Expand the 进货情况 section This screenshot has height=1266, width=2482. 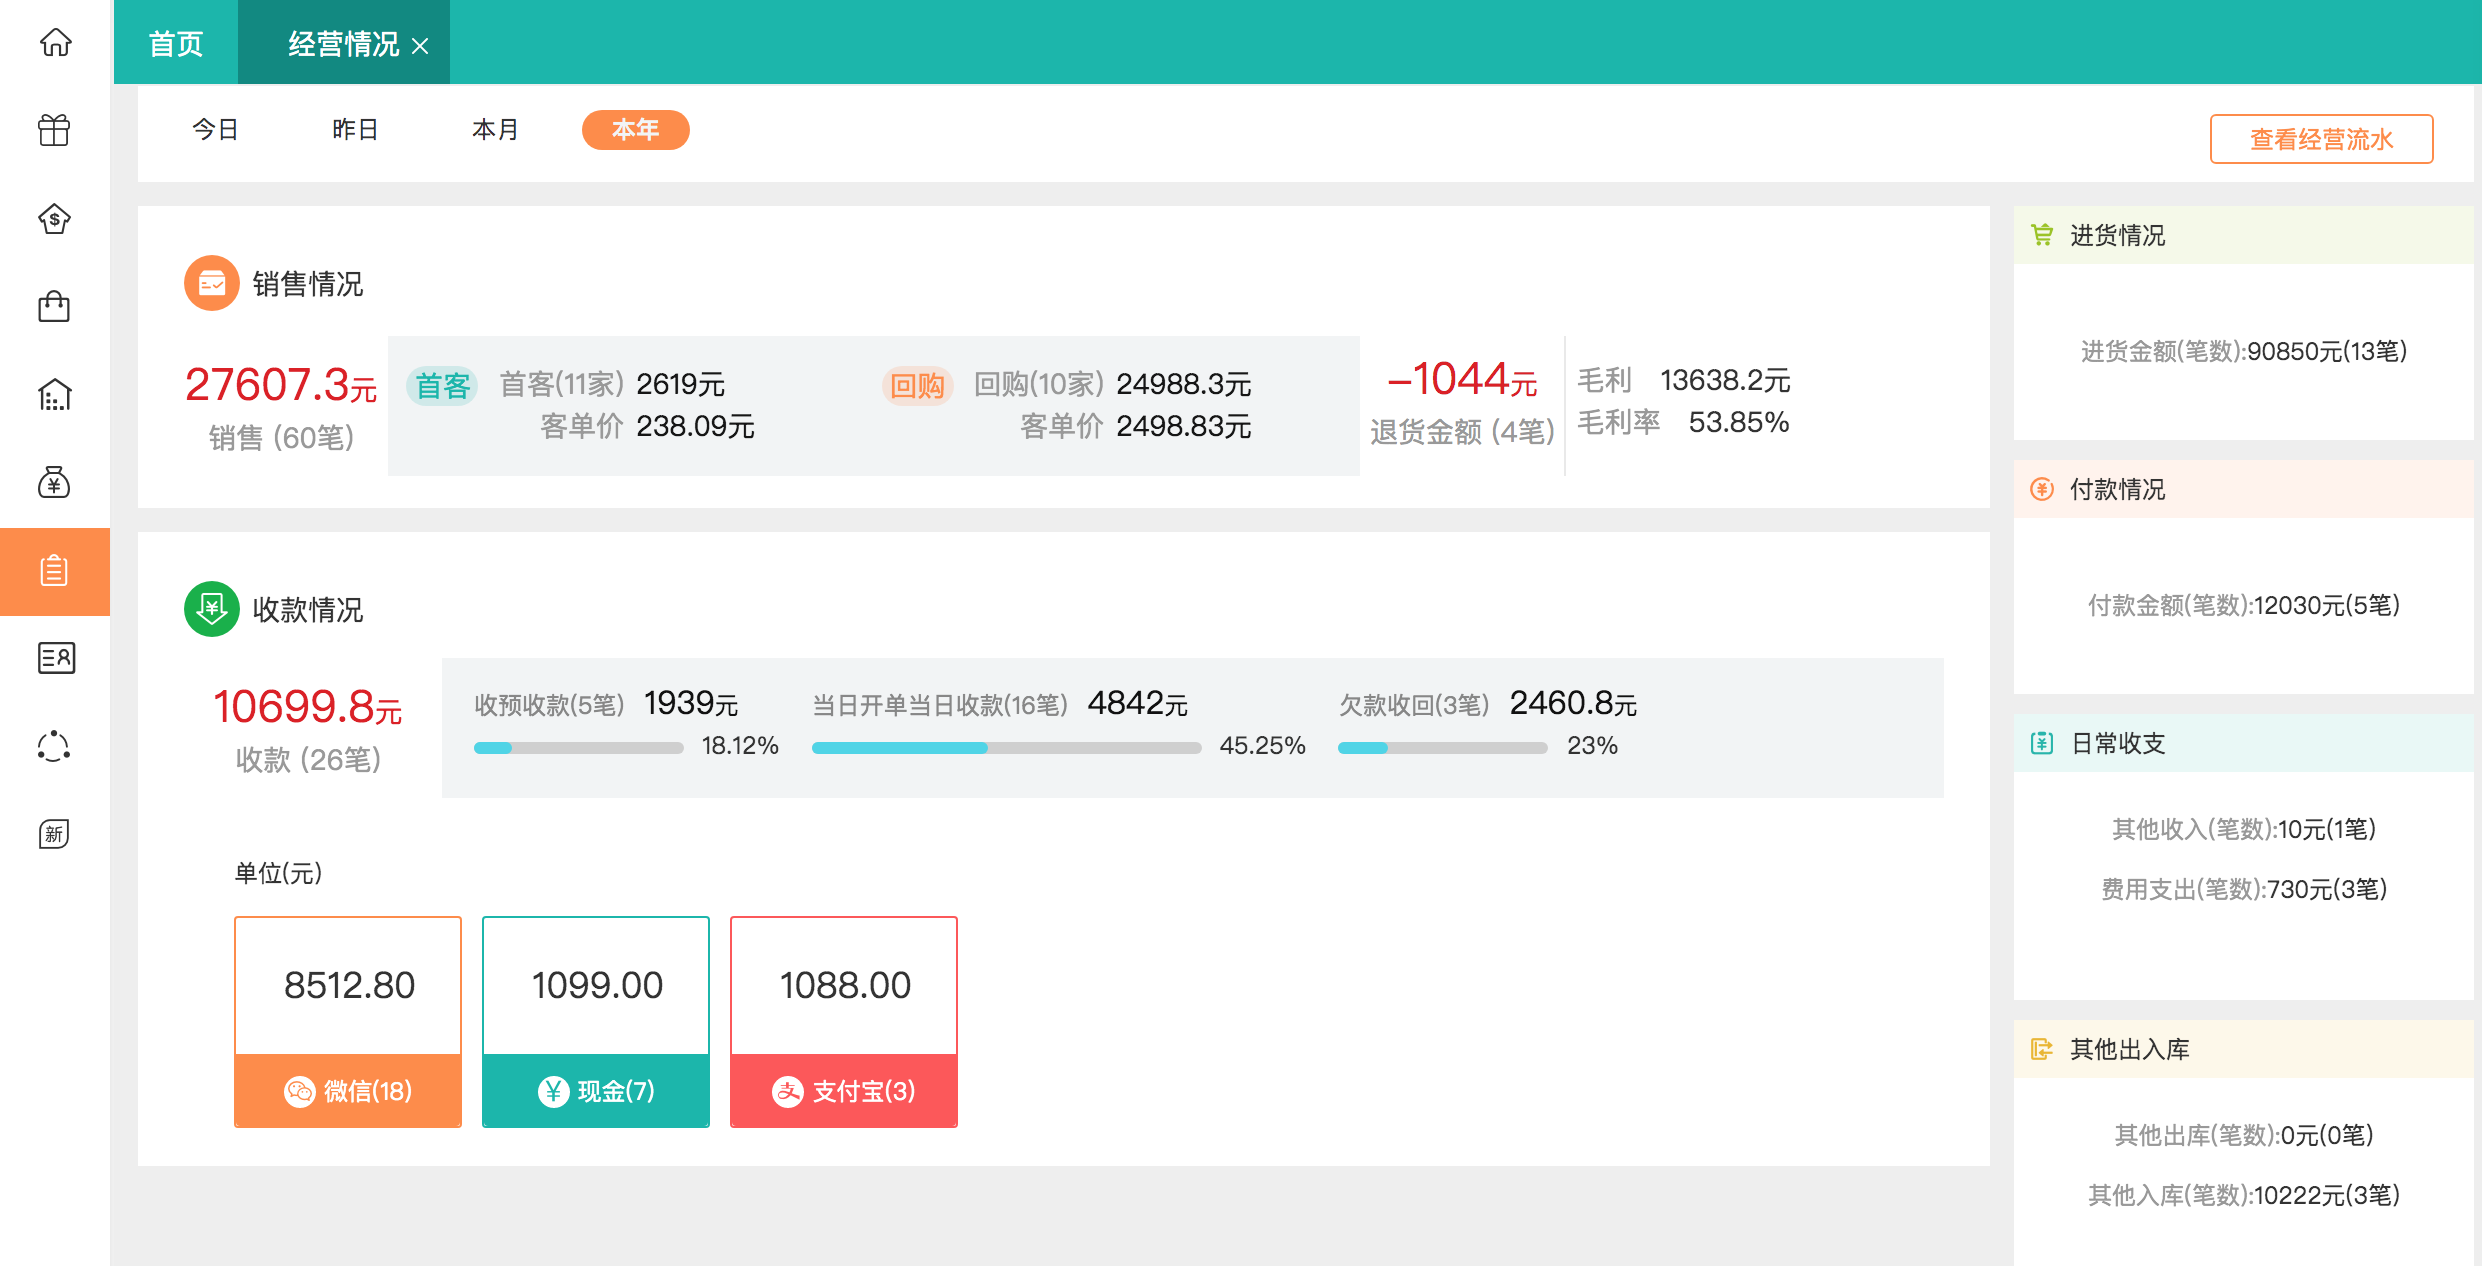pos(2114,231)
